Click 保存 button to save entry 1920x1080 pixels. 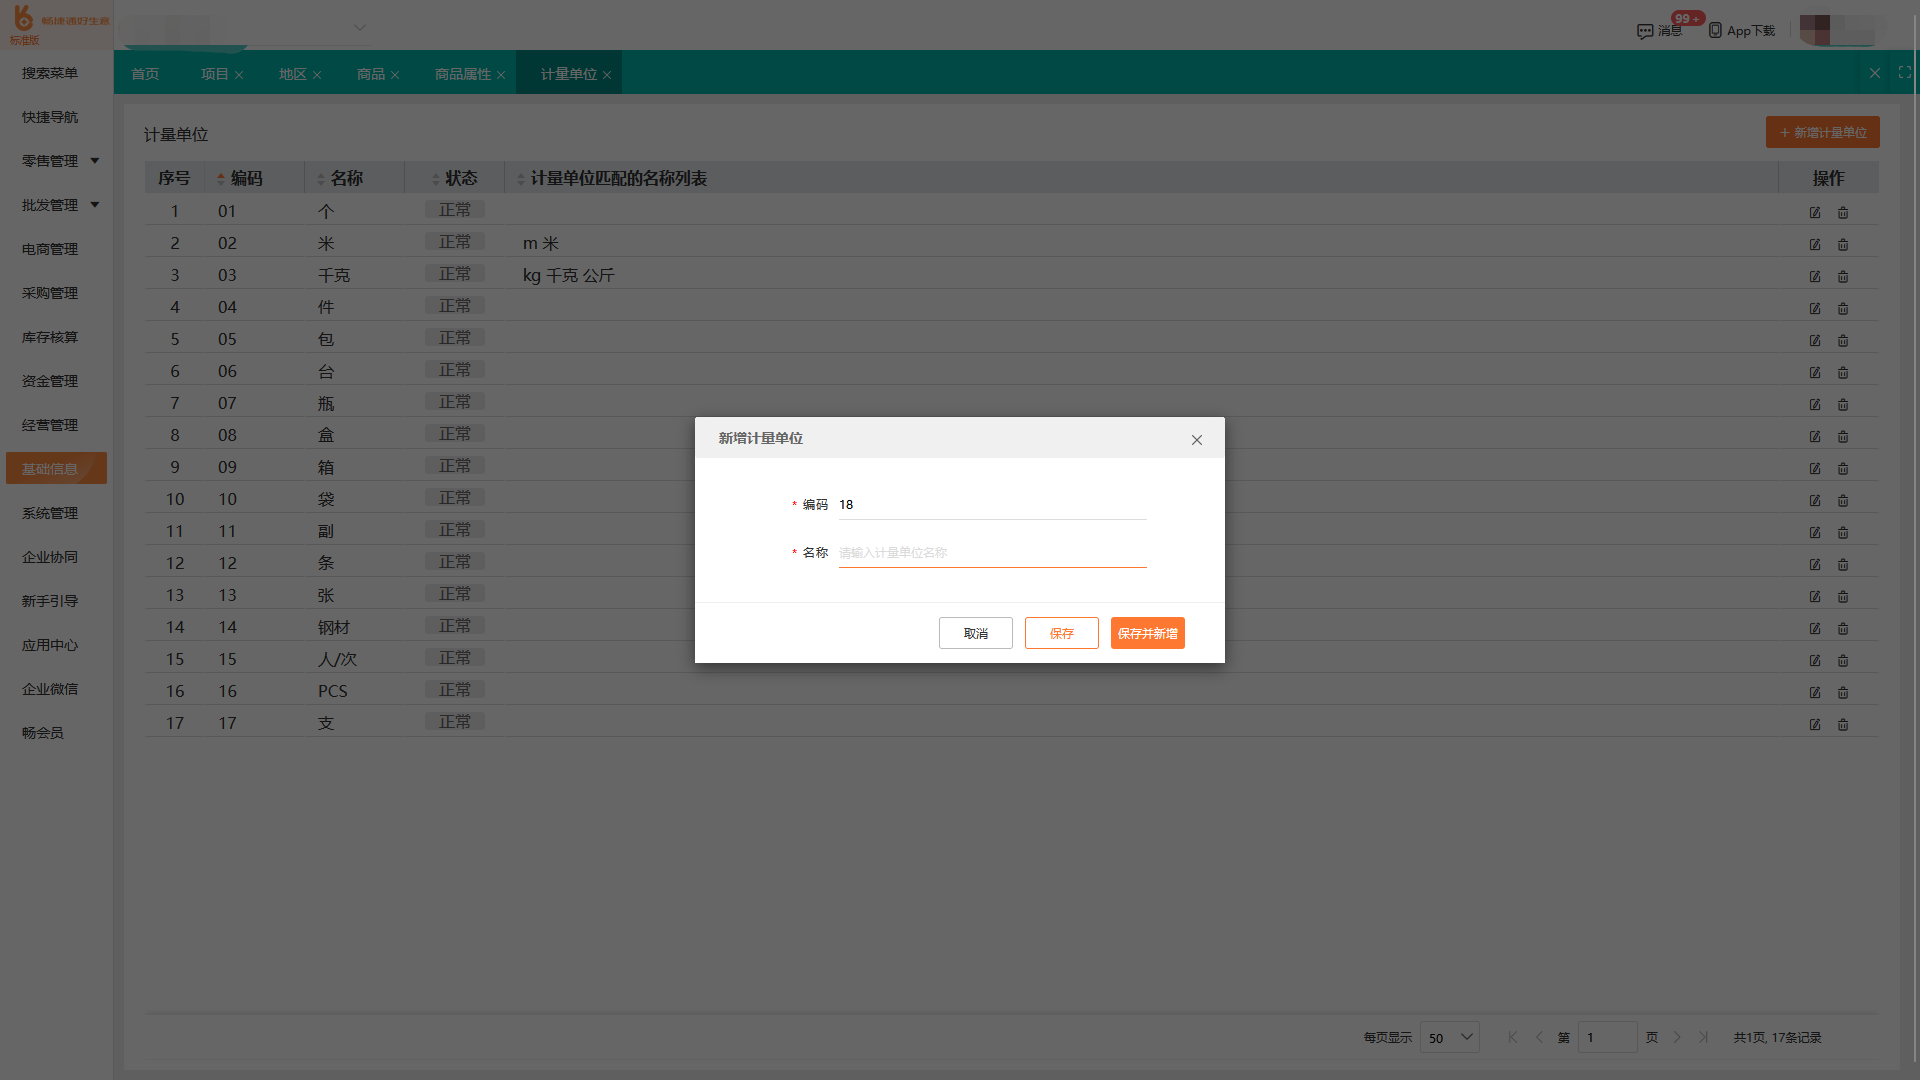(1062, 633)
